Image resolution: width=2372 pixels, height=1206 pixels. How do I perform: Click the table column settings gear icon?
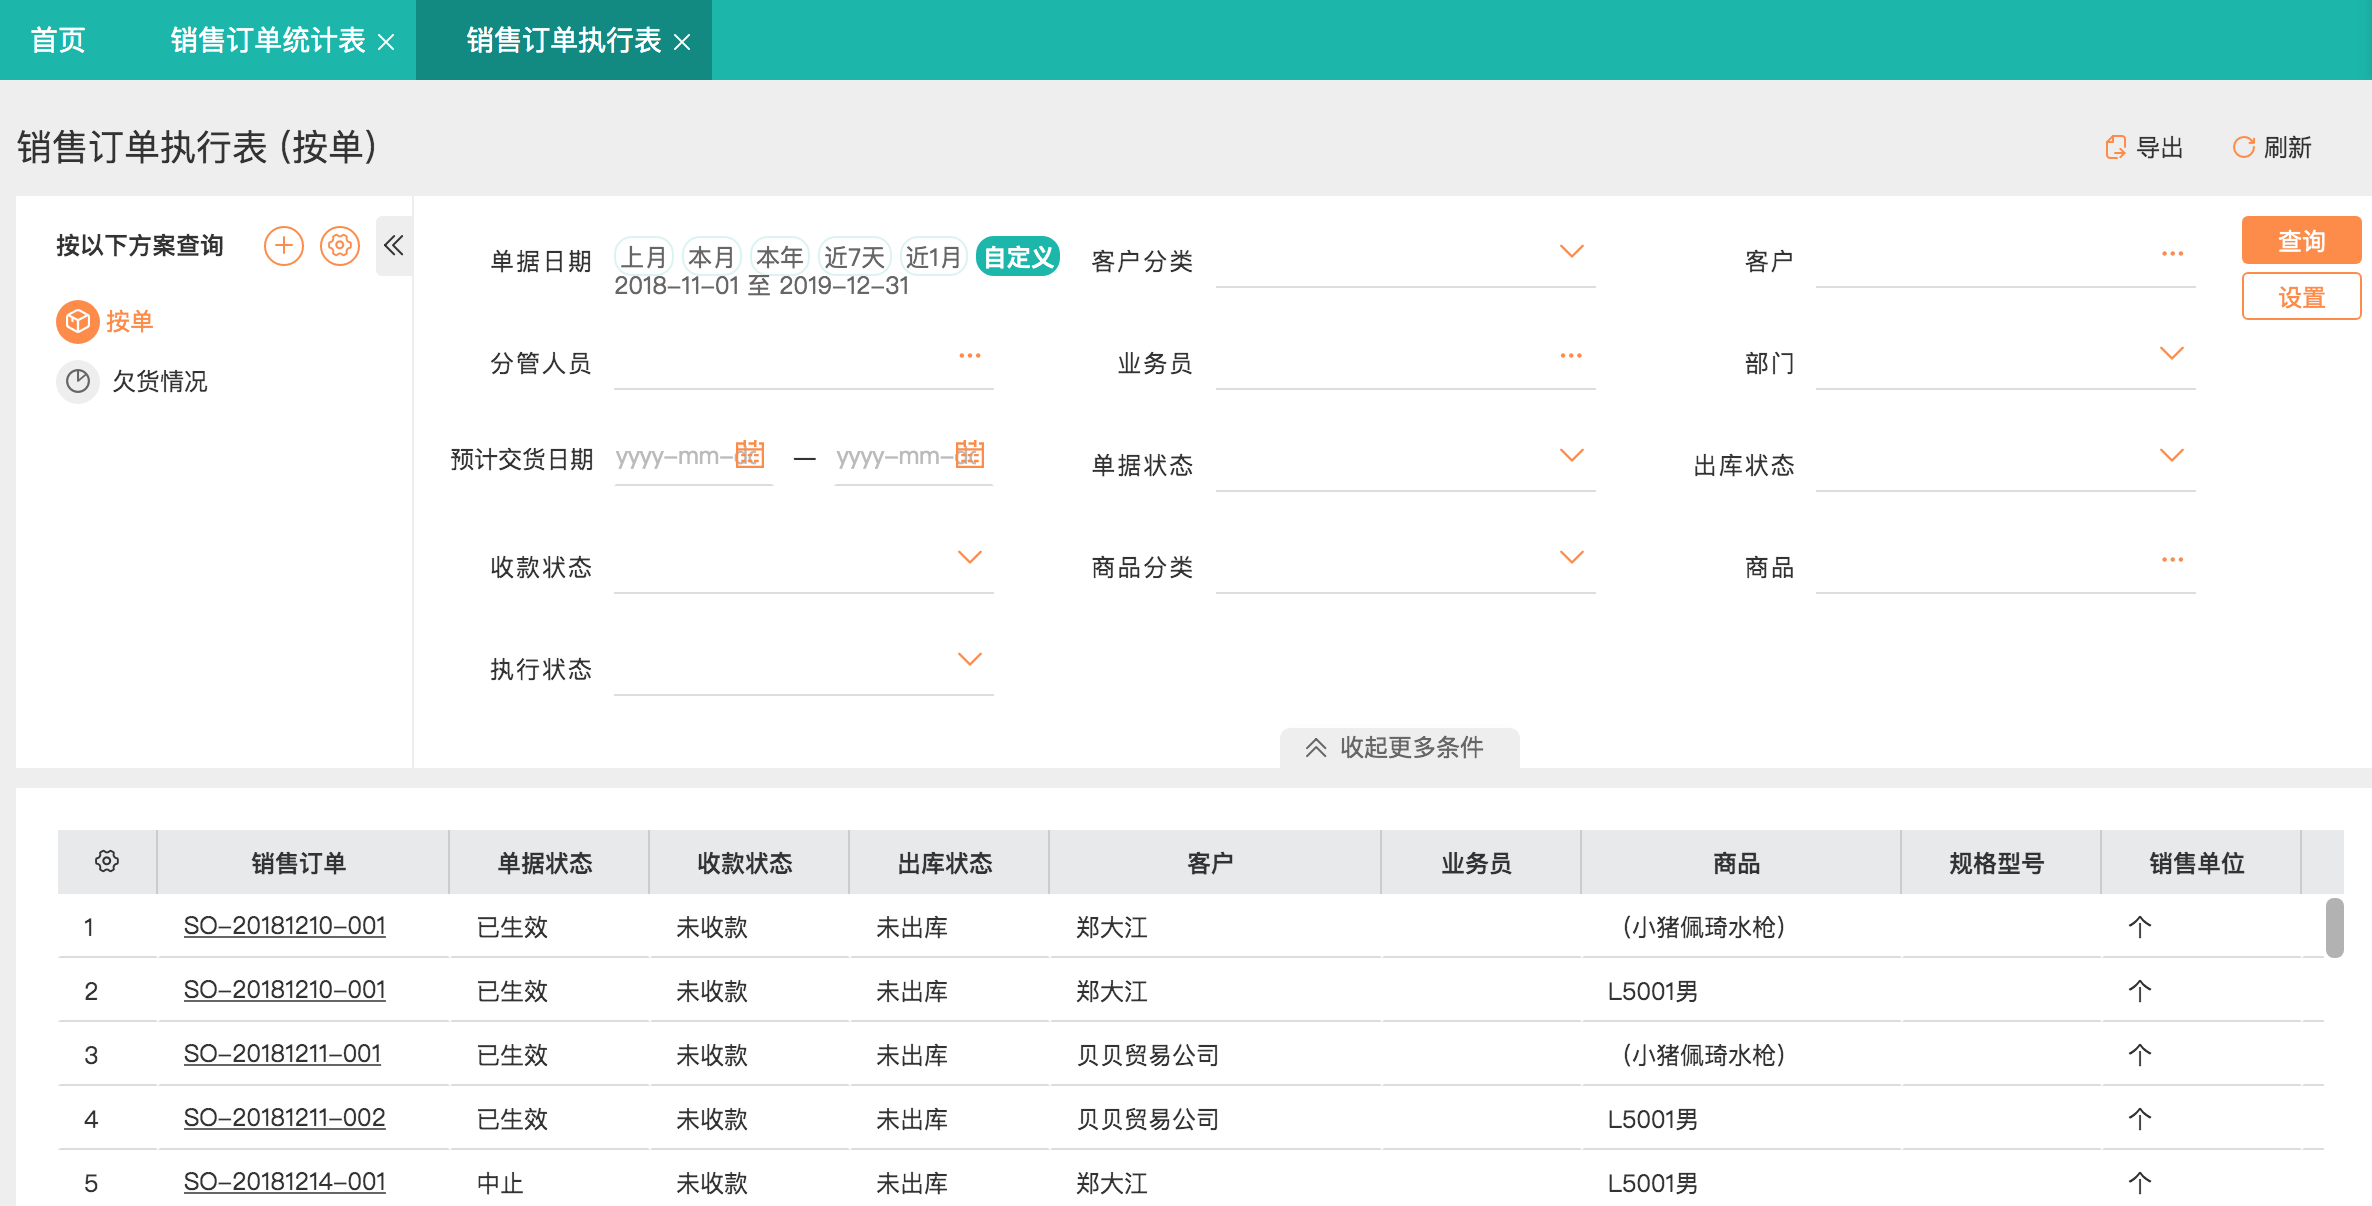point(106,860)
